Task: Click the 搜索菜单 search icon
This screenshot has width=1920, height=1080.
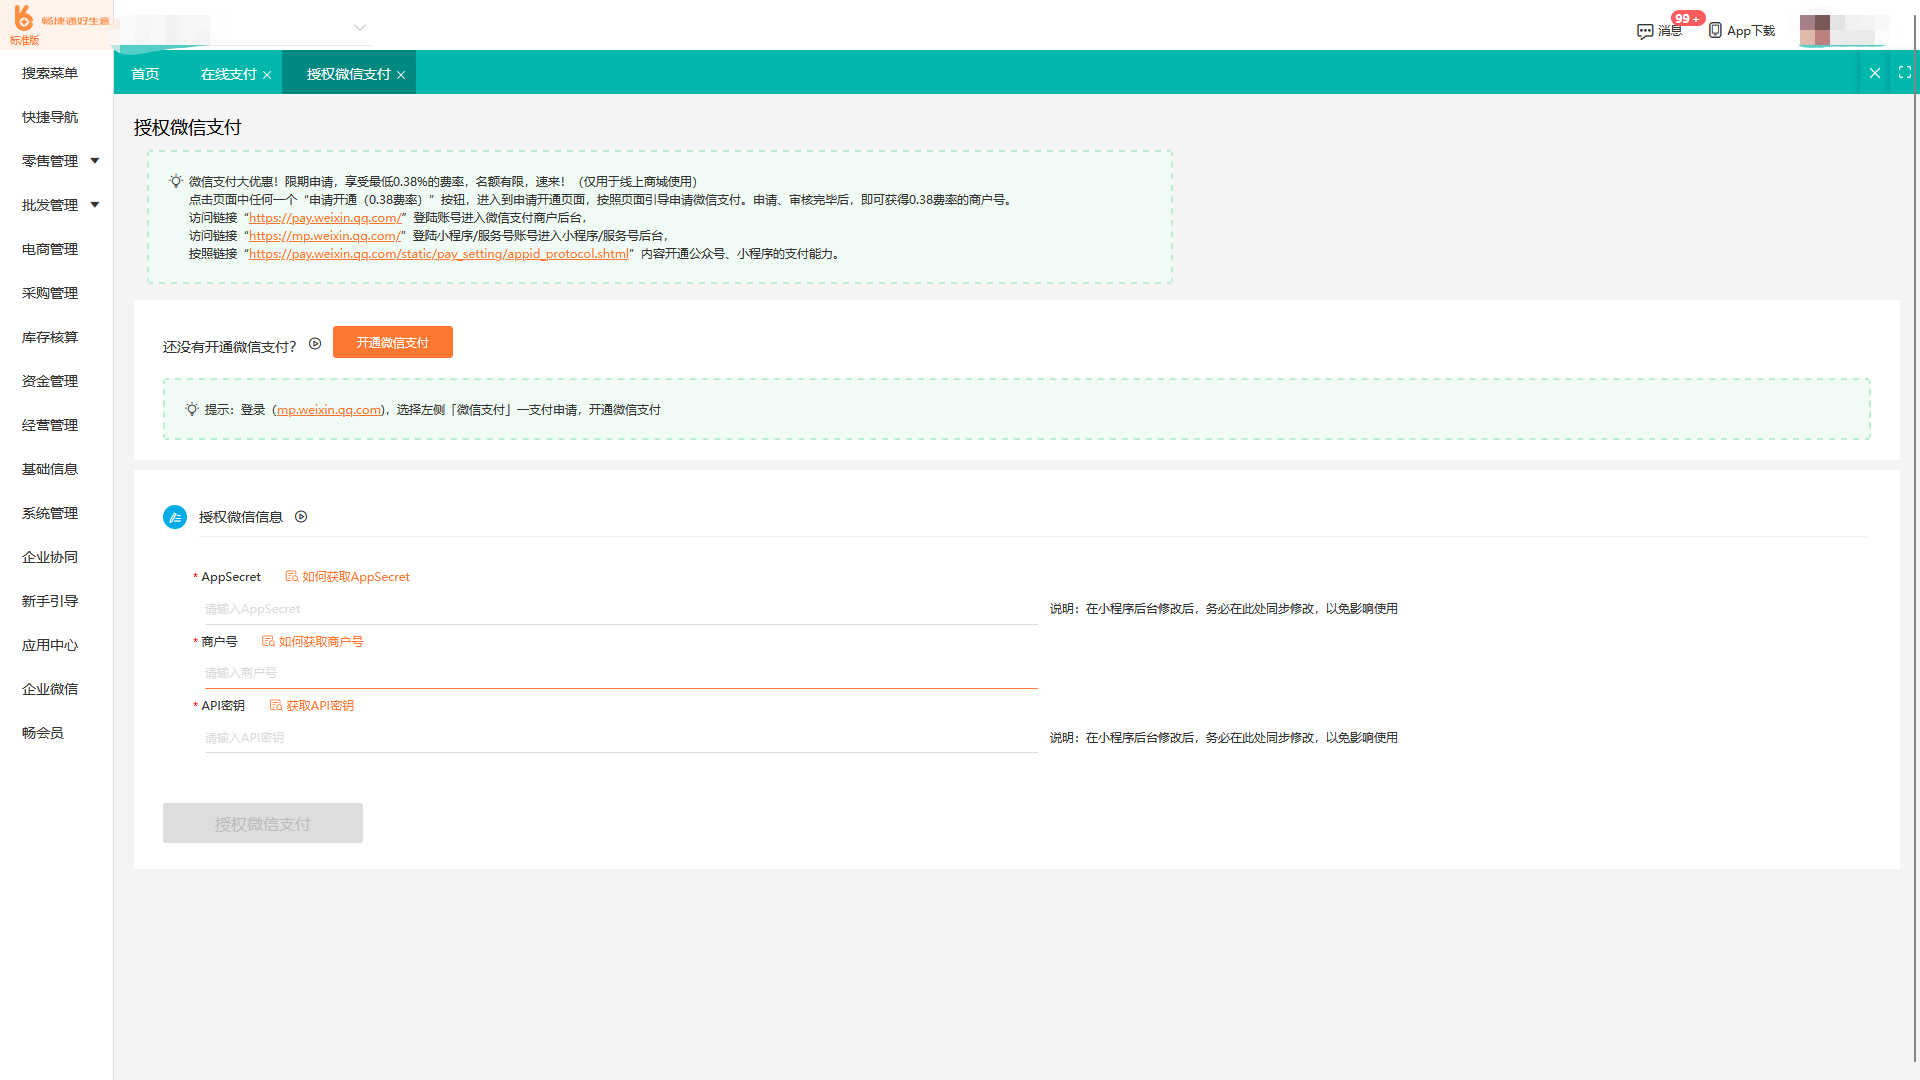Action: point(51,73)
